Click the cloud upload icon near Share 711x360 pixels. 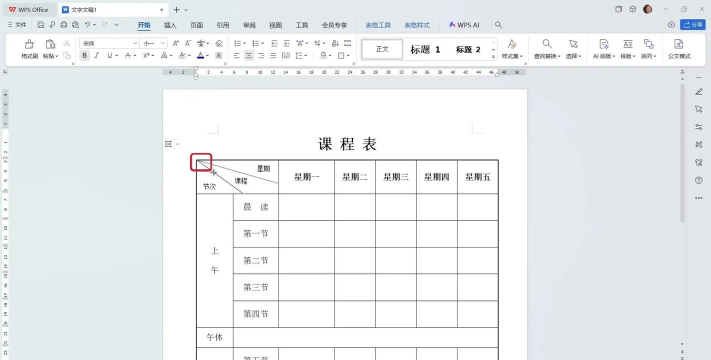[x=672, y=25]
